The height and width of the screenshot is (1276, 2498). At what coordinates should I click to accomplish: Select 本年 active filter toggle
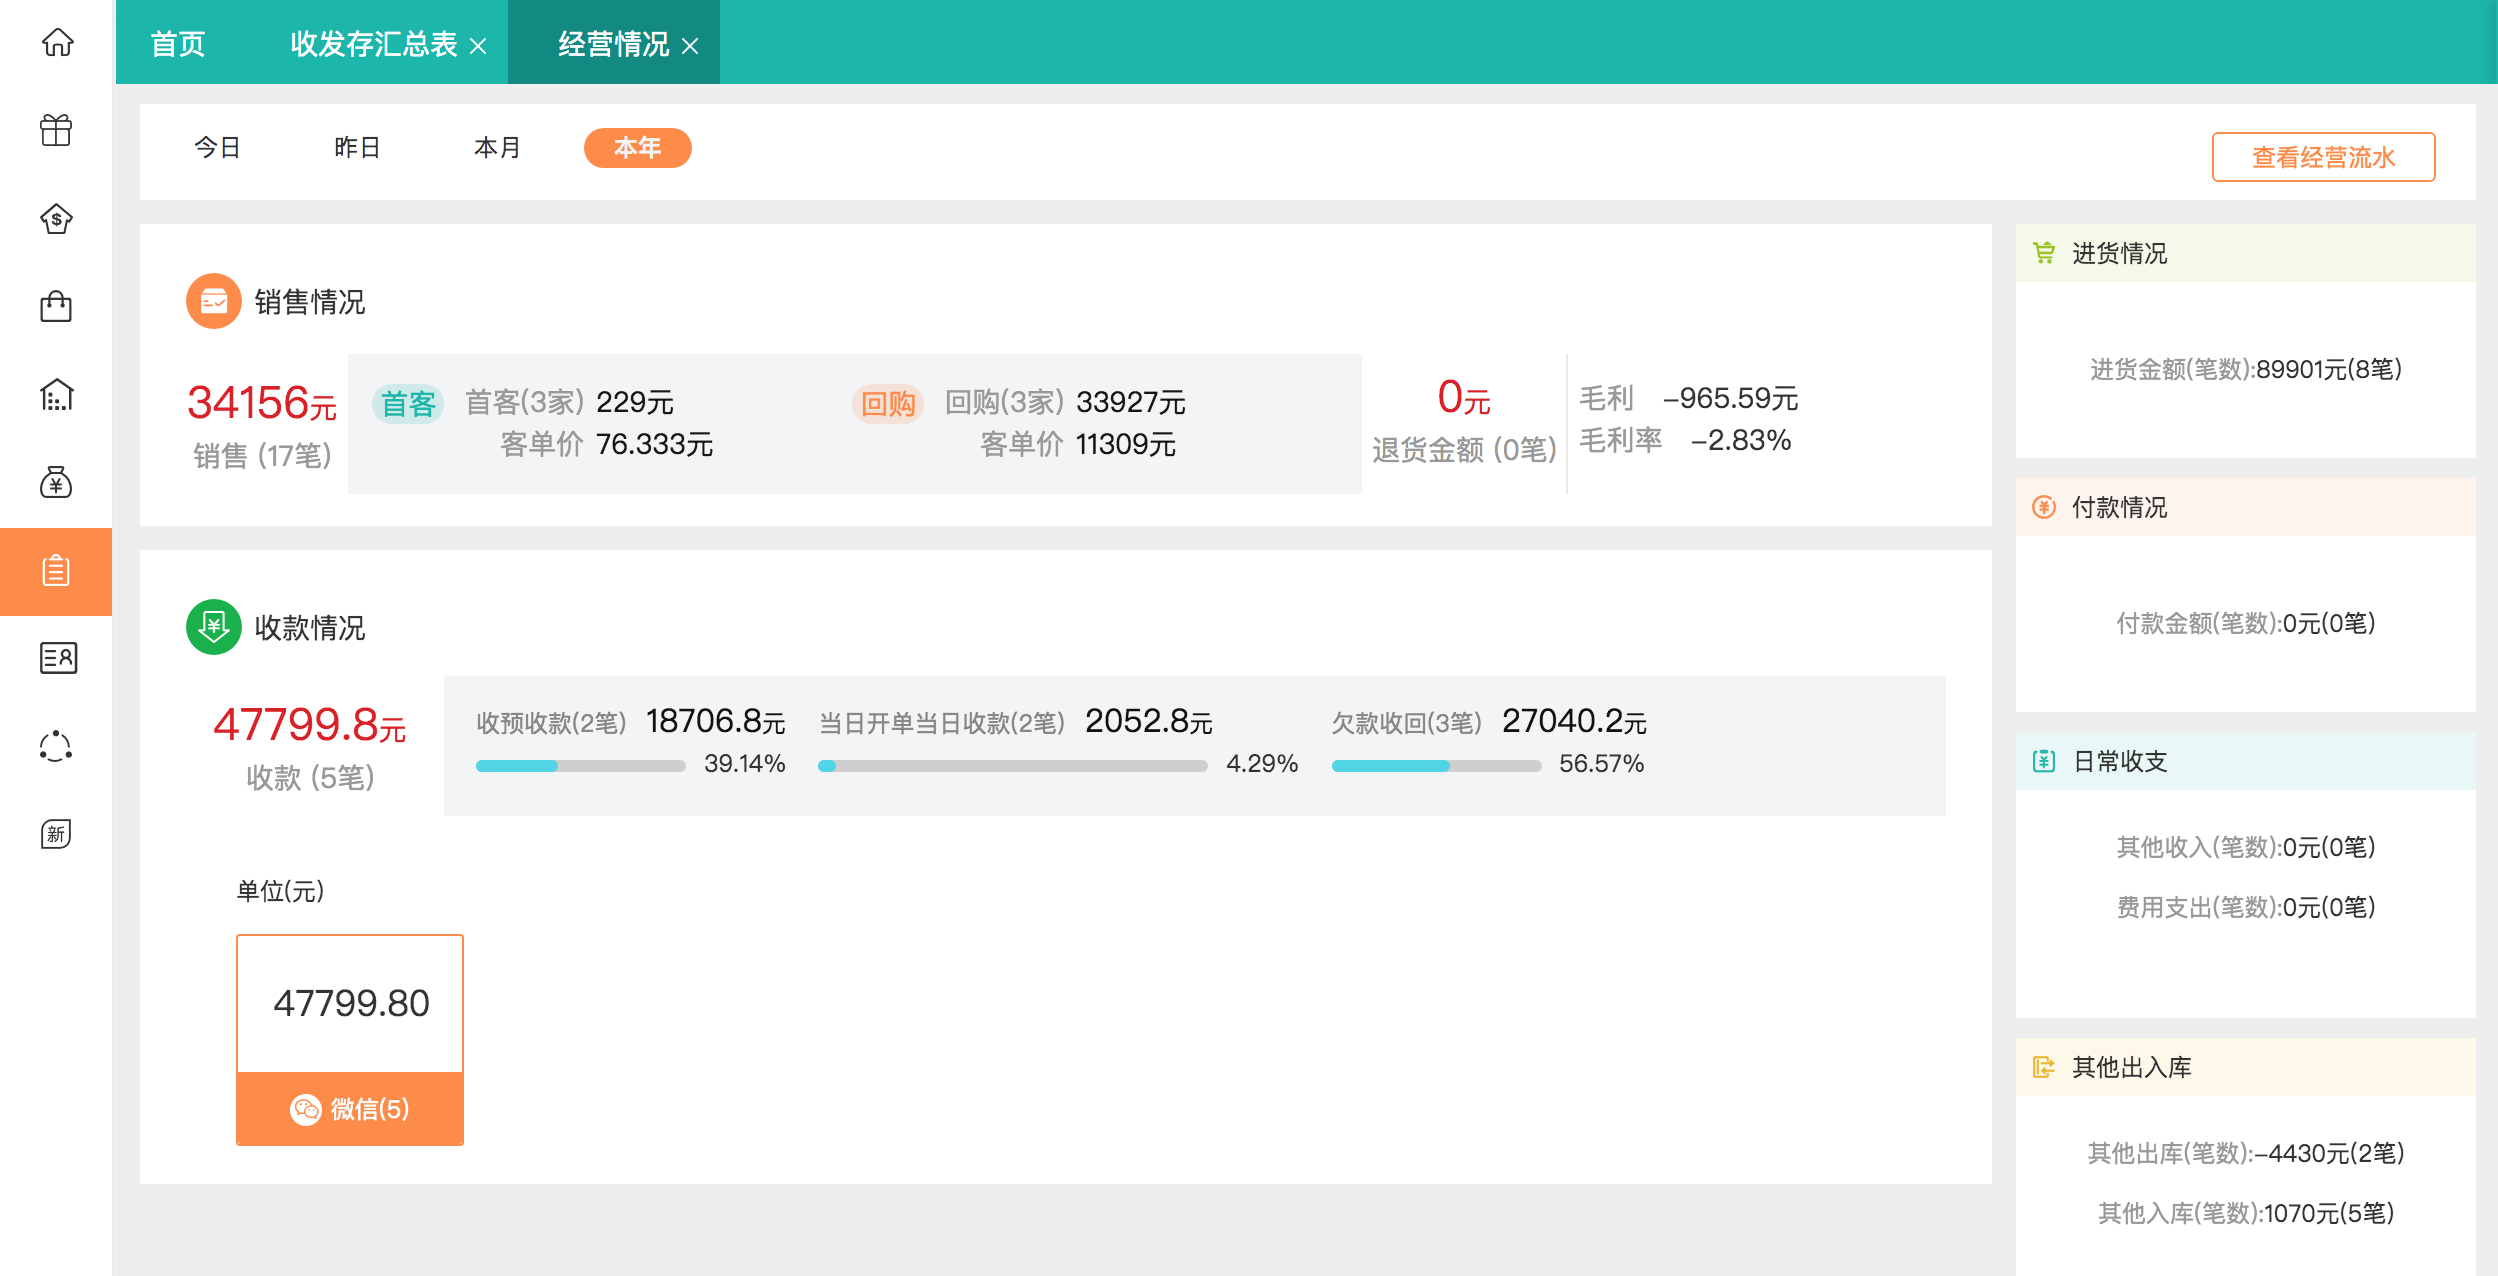(x=636, y=148)
